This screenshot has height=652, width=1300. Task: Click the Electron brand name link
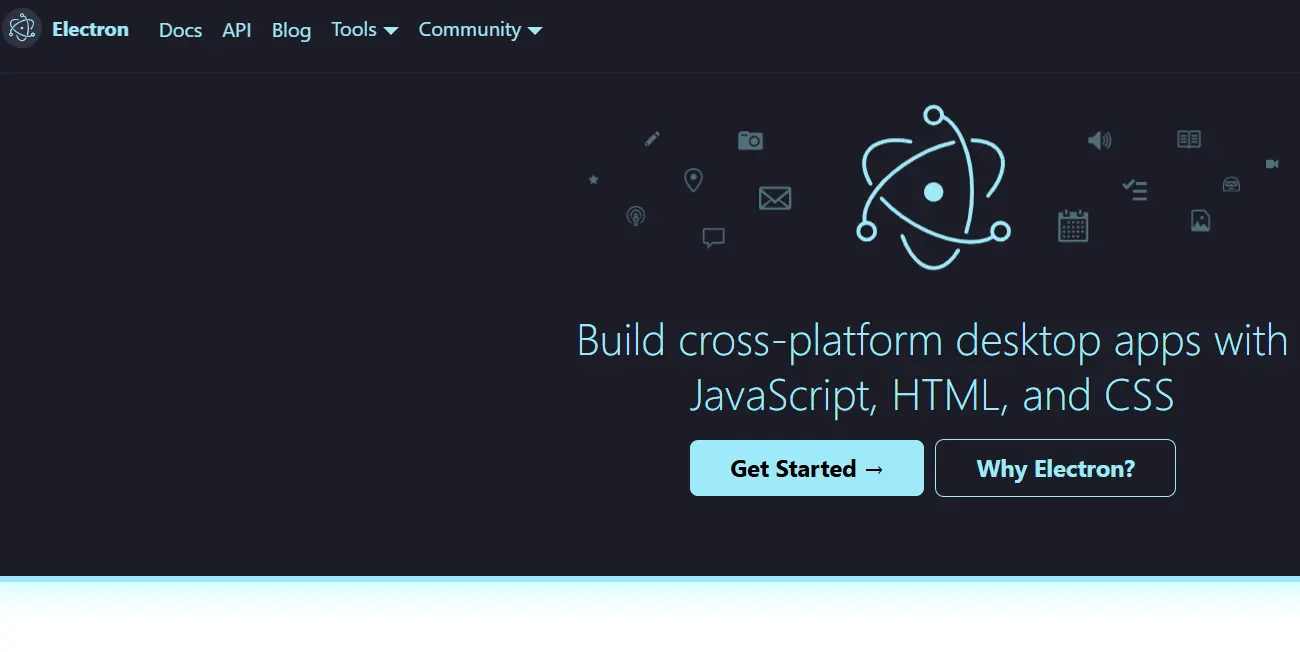click(x=90, y=29)
